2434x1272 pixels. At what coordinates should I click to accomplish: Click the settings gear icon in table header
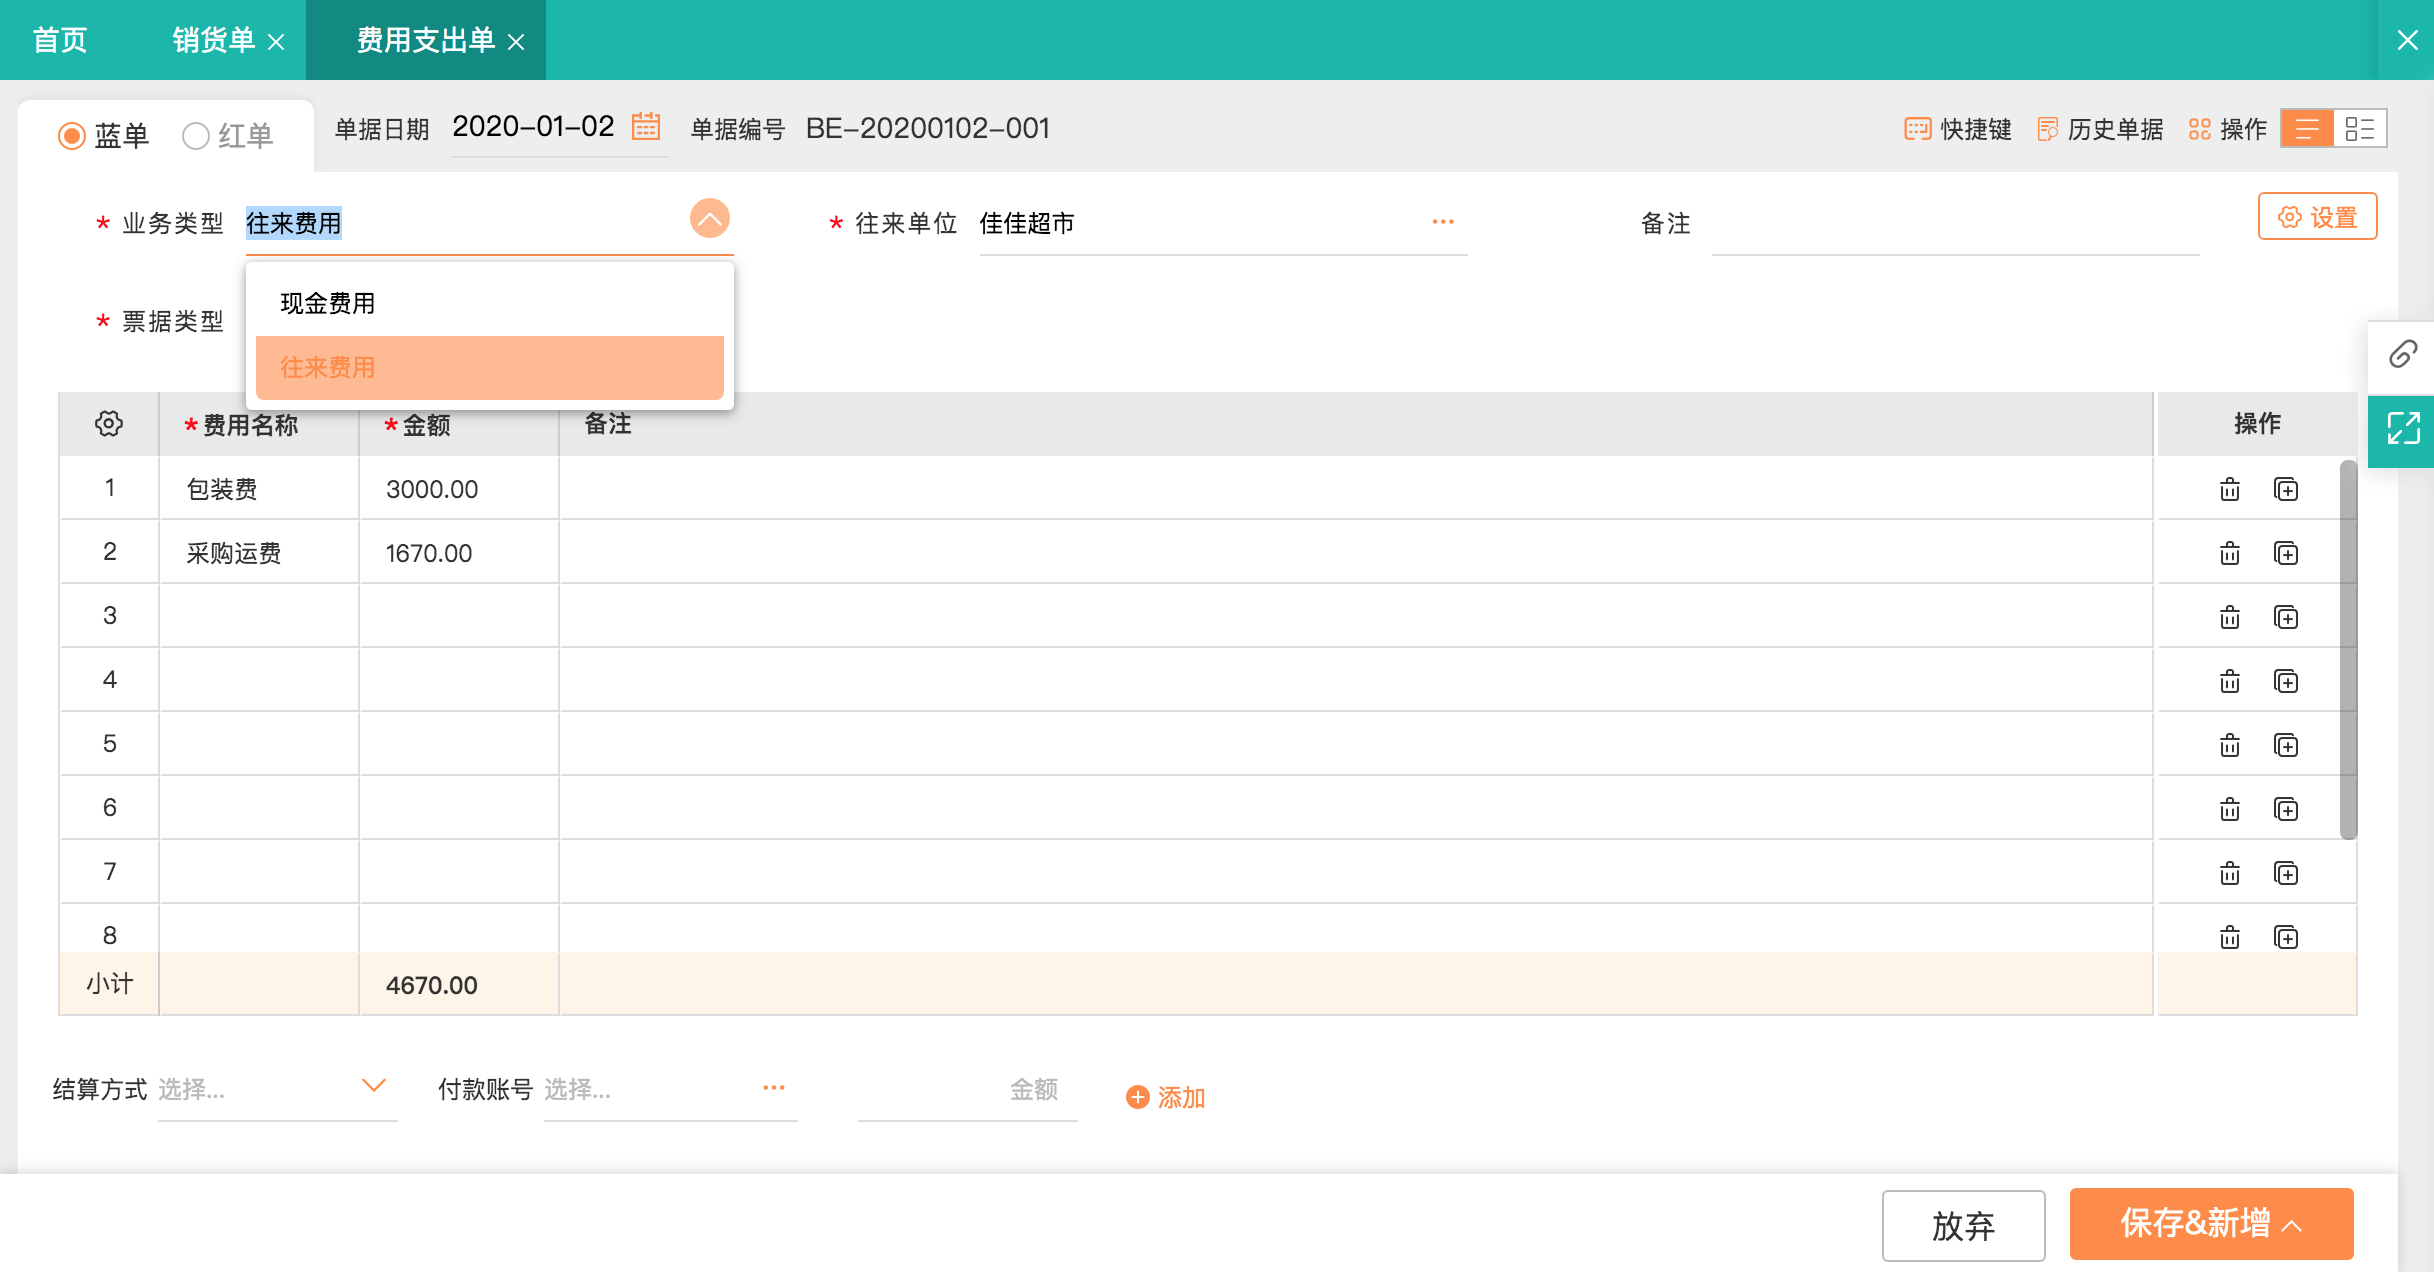108,425
